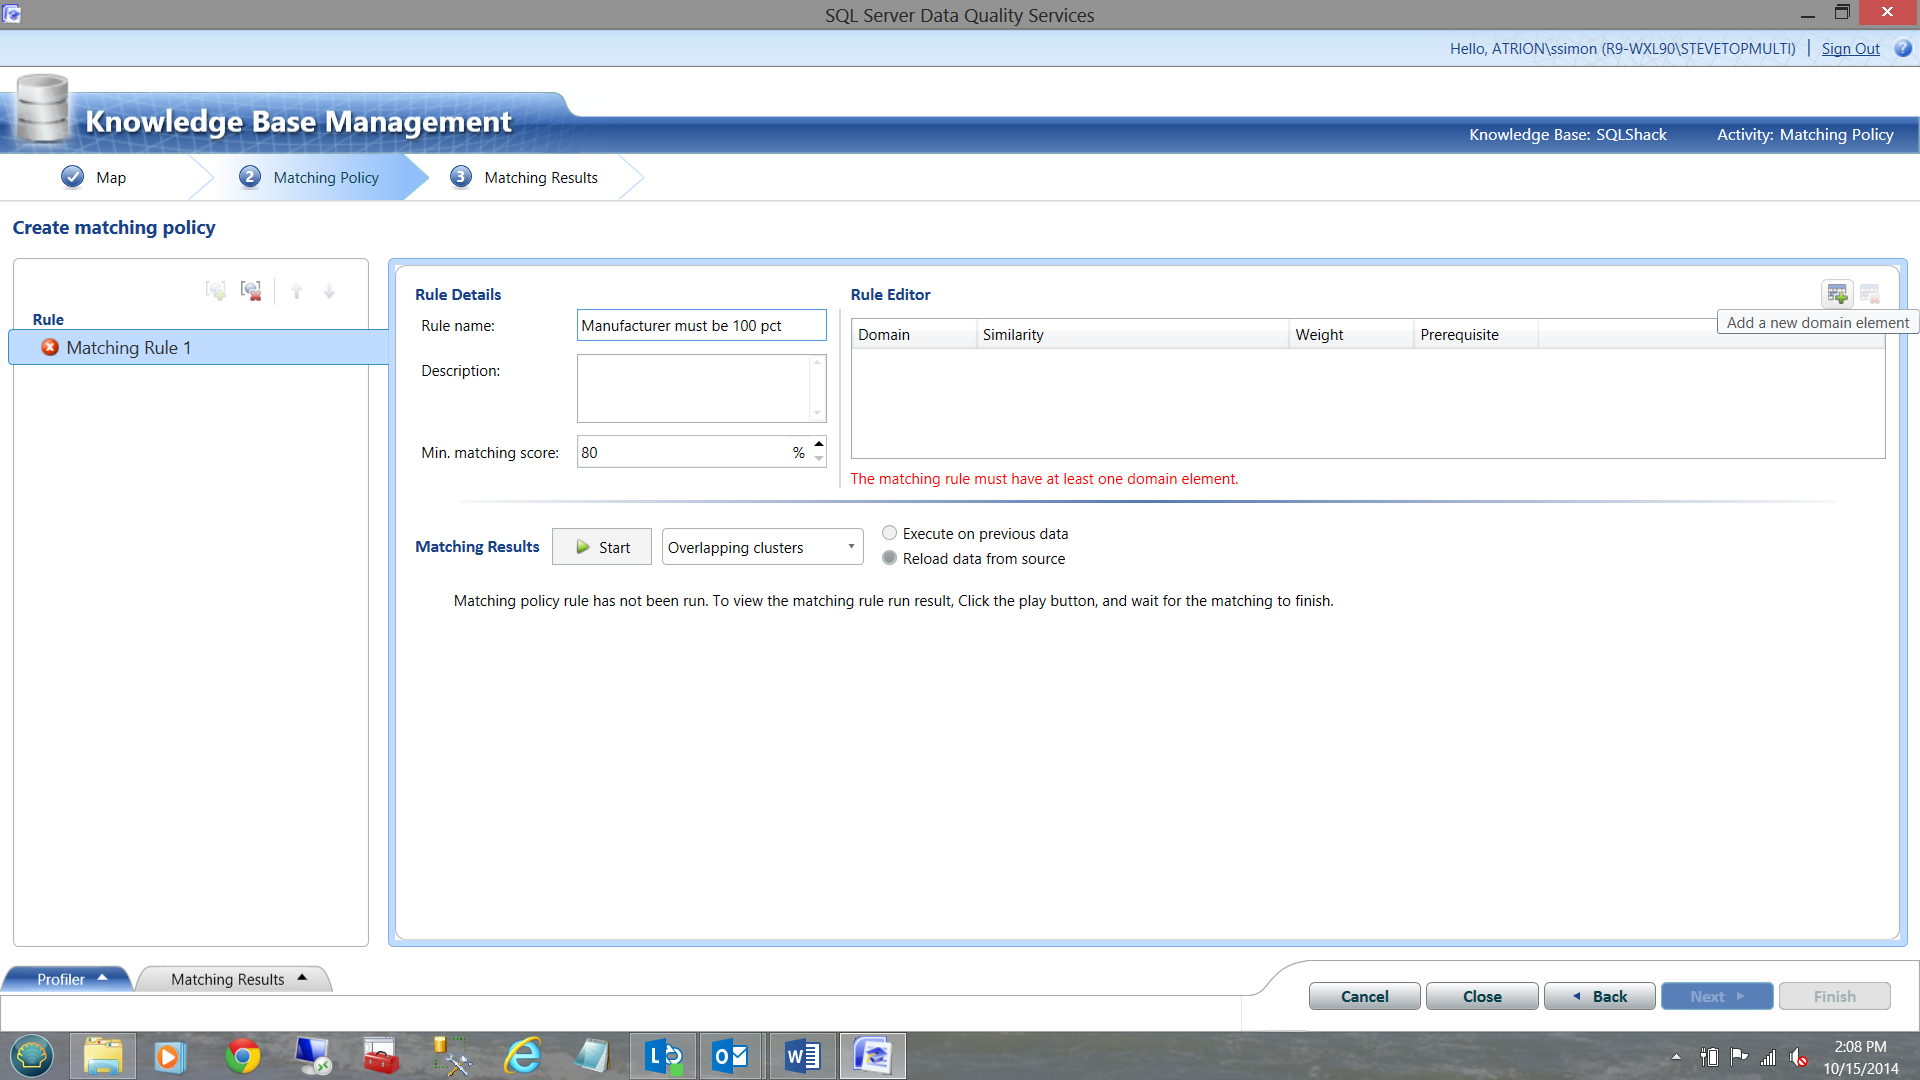Open the help question mark icon
Image resolution: width=1920 pixels, height=1080 pixels.
coord(1903,48)
